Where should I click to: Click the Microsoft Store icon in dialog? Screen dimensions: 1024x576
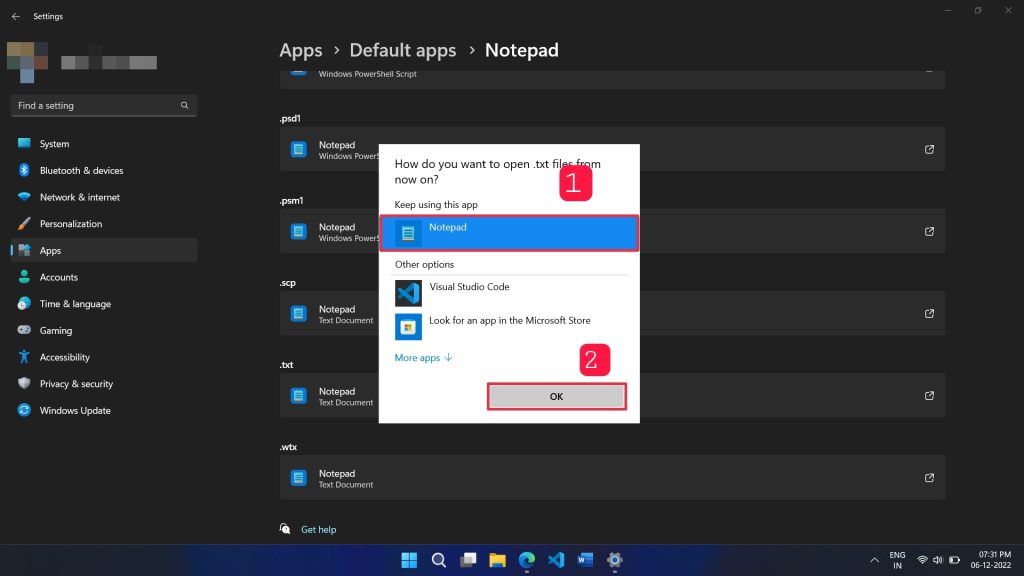408,327
